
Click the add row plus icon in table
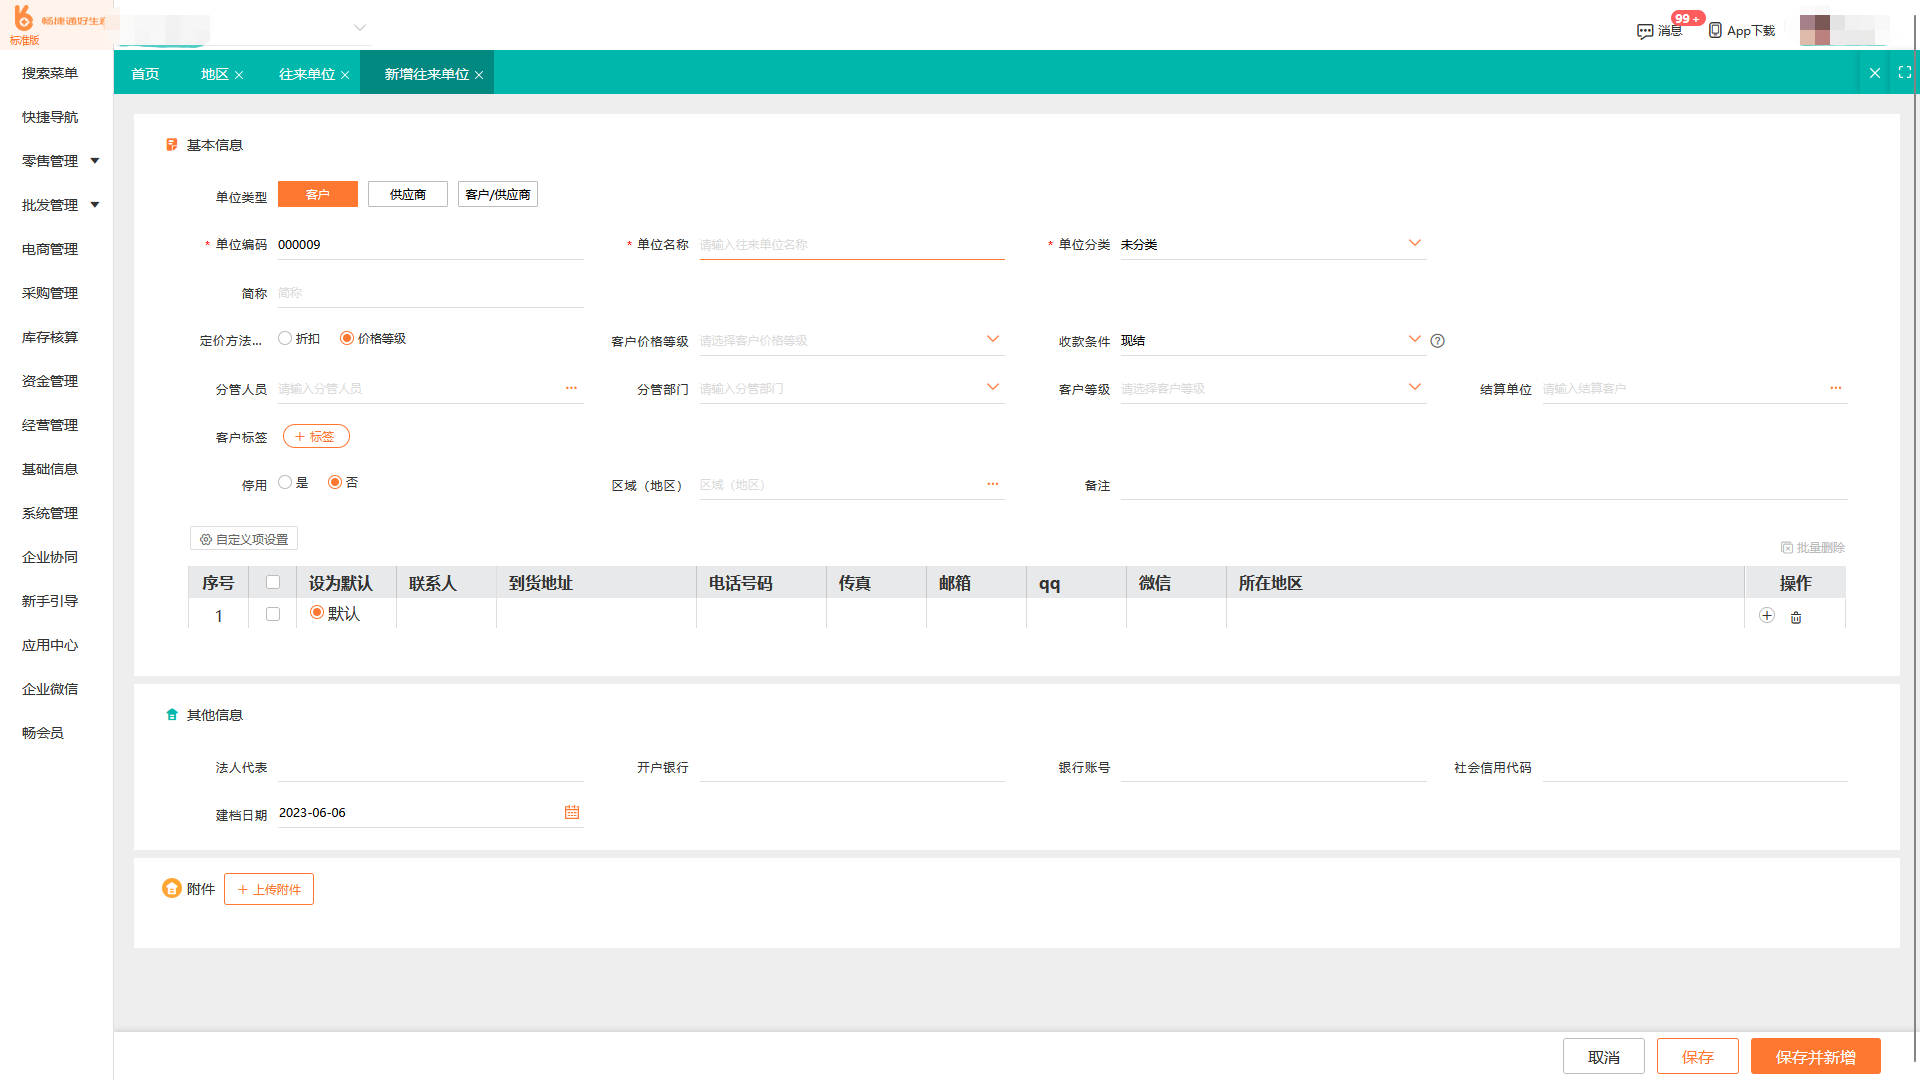1767,615
